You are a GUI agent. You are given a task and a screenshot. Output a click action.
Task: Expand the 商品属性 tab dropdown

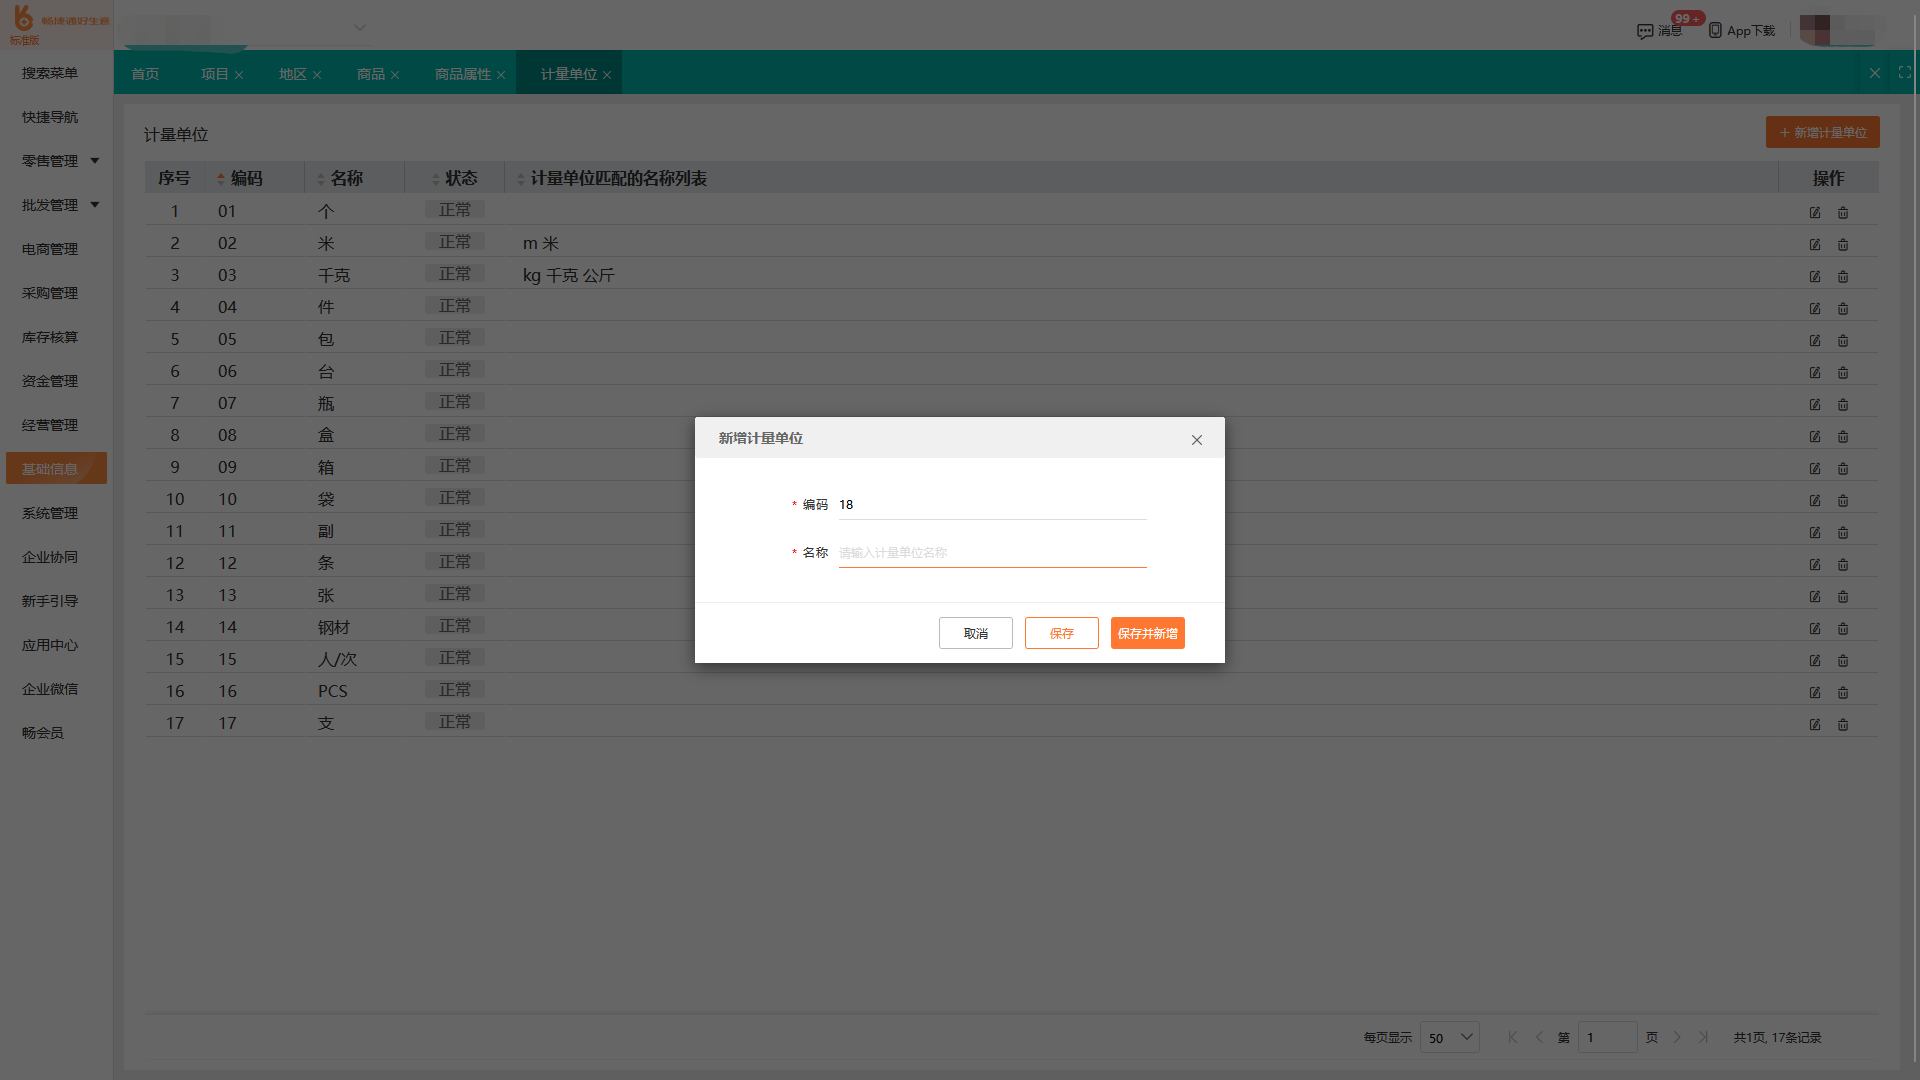coord(469,74)
